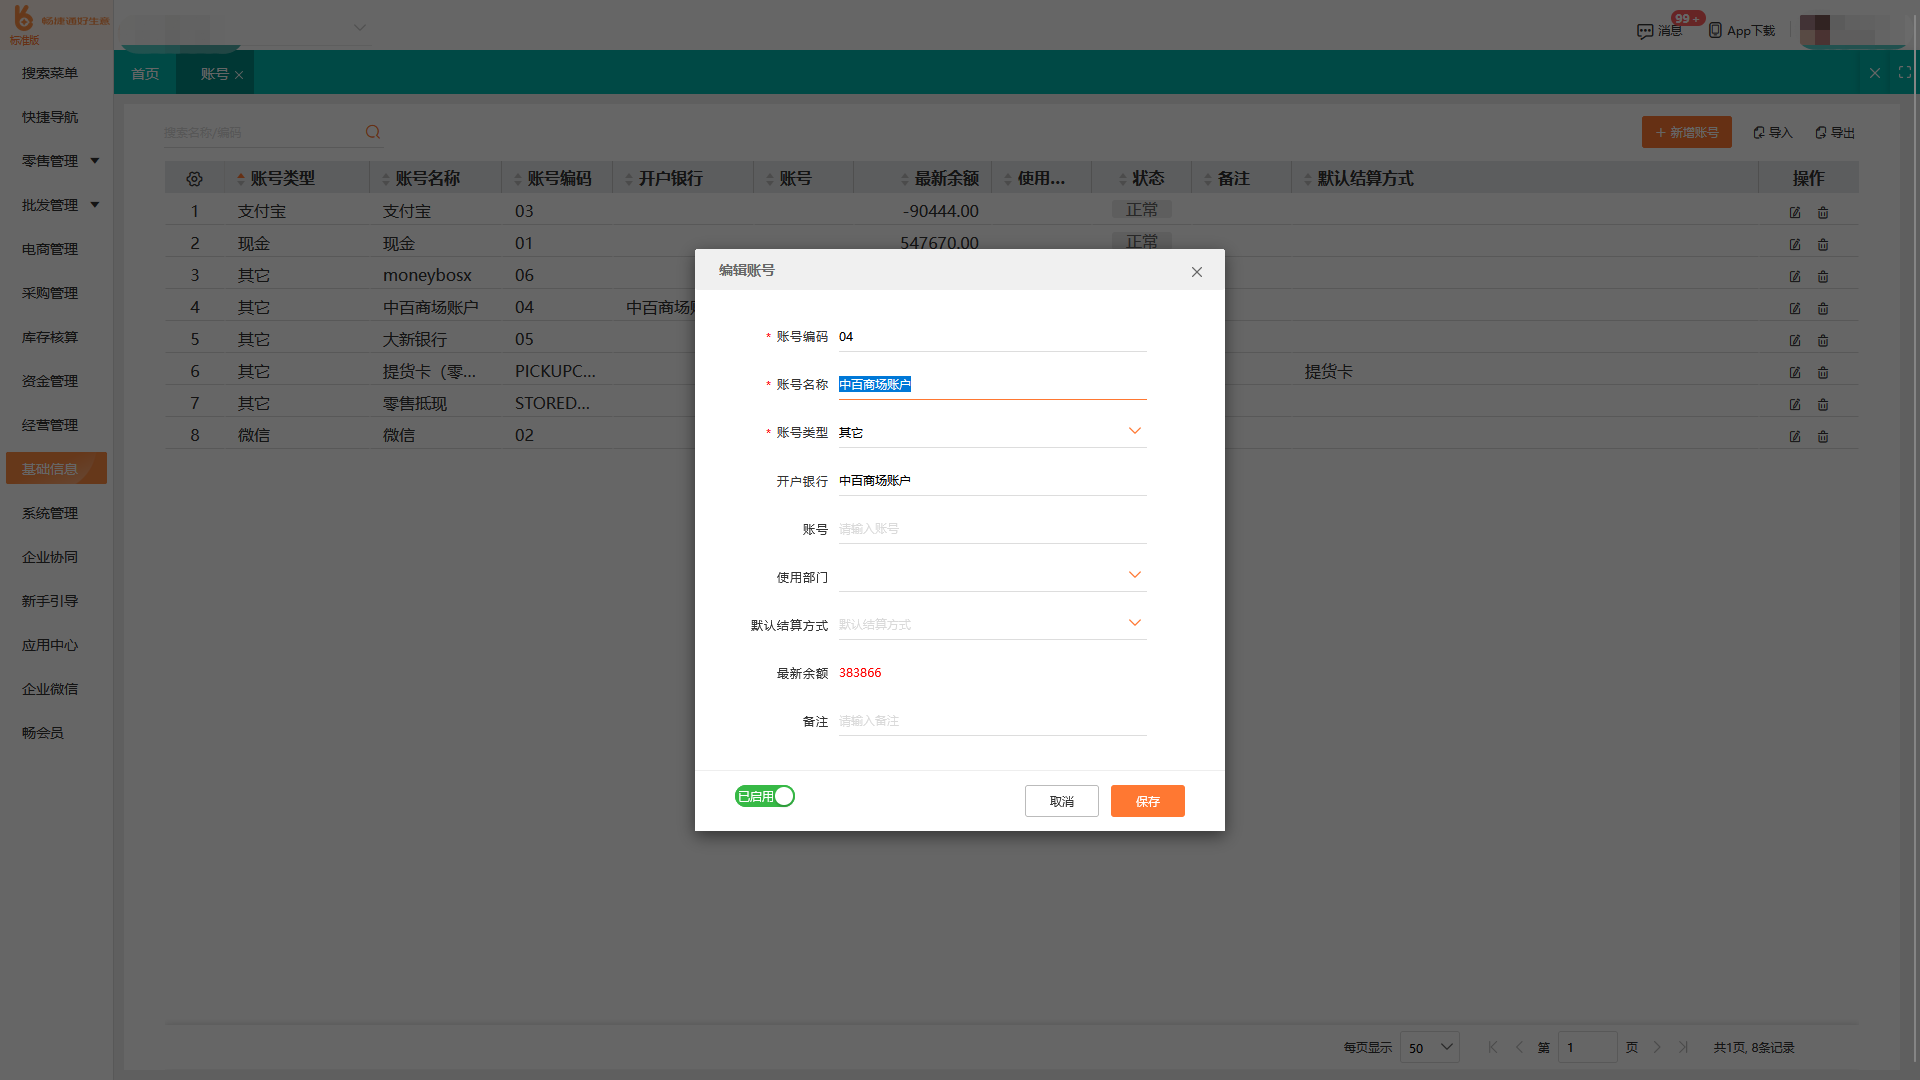The image size is (1920, 1080).
Task: Click the 备注 notes input field
Action: click(990, 720)
